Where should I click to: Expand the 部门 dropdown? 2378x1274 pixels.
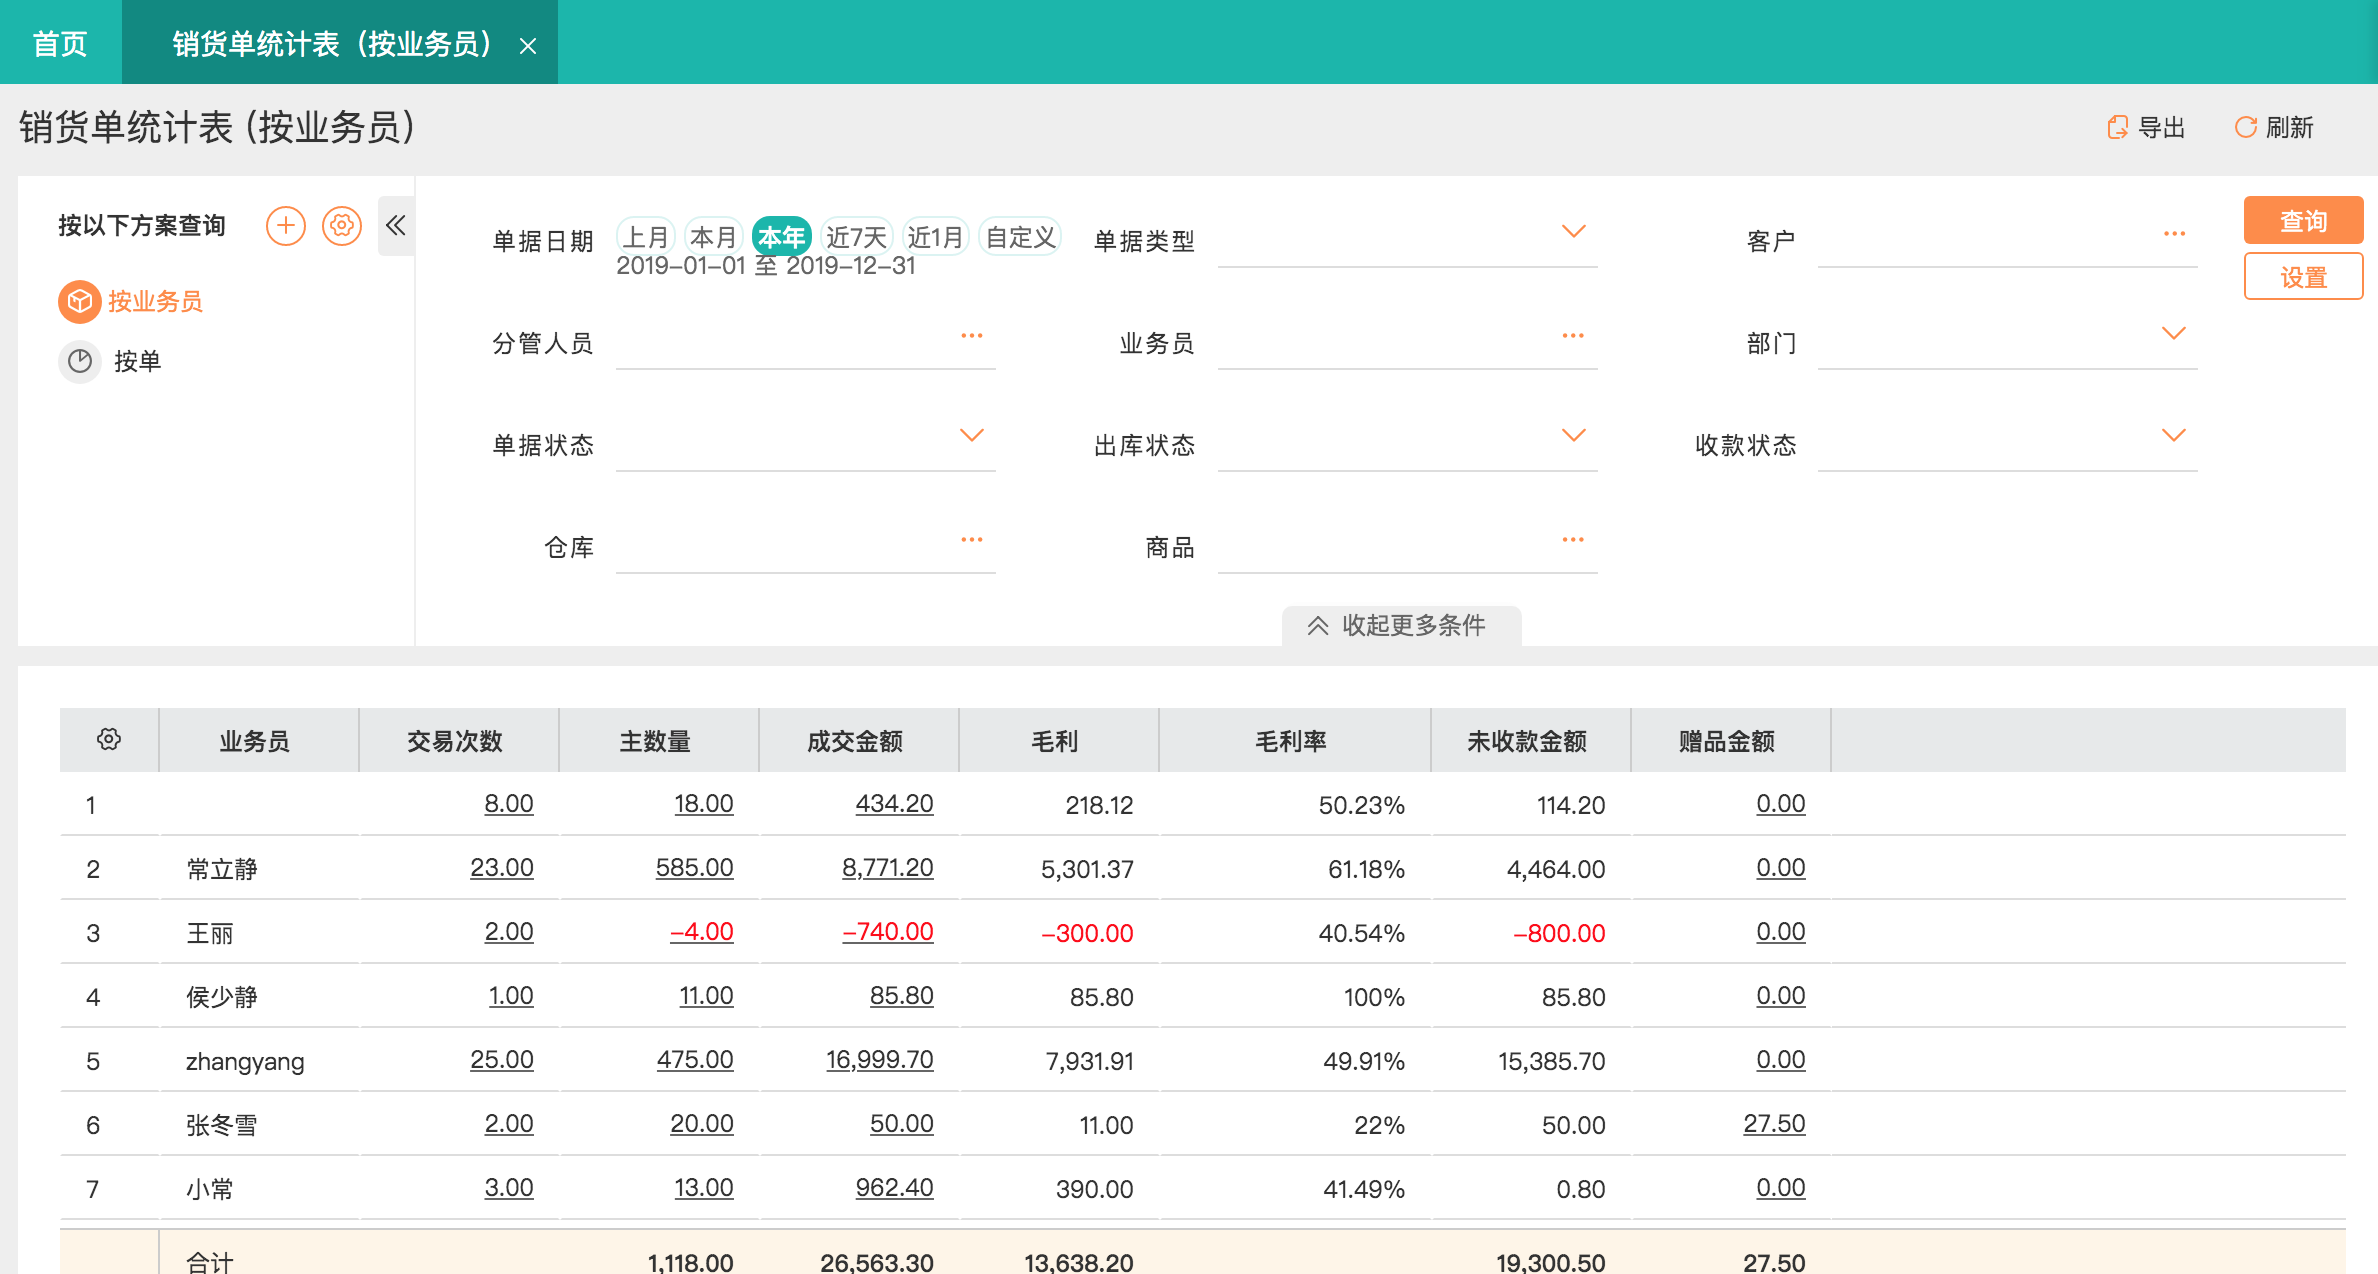coord(2177,333)
